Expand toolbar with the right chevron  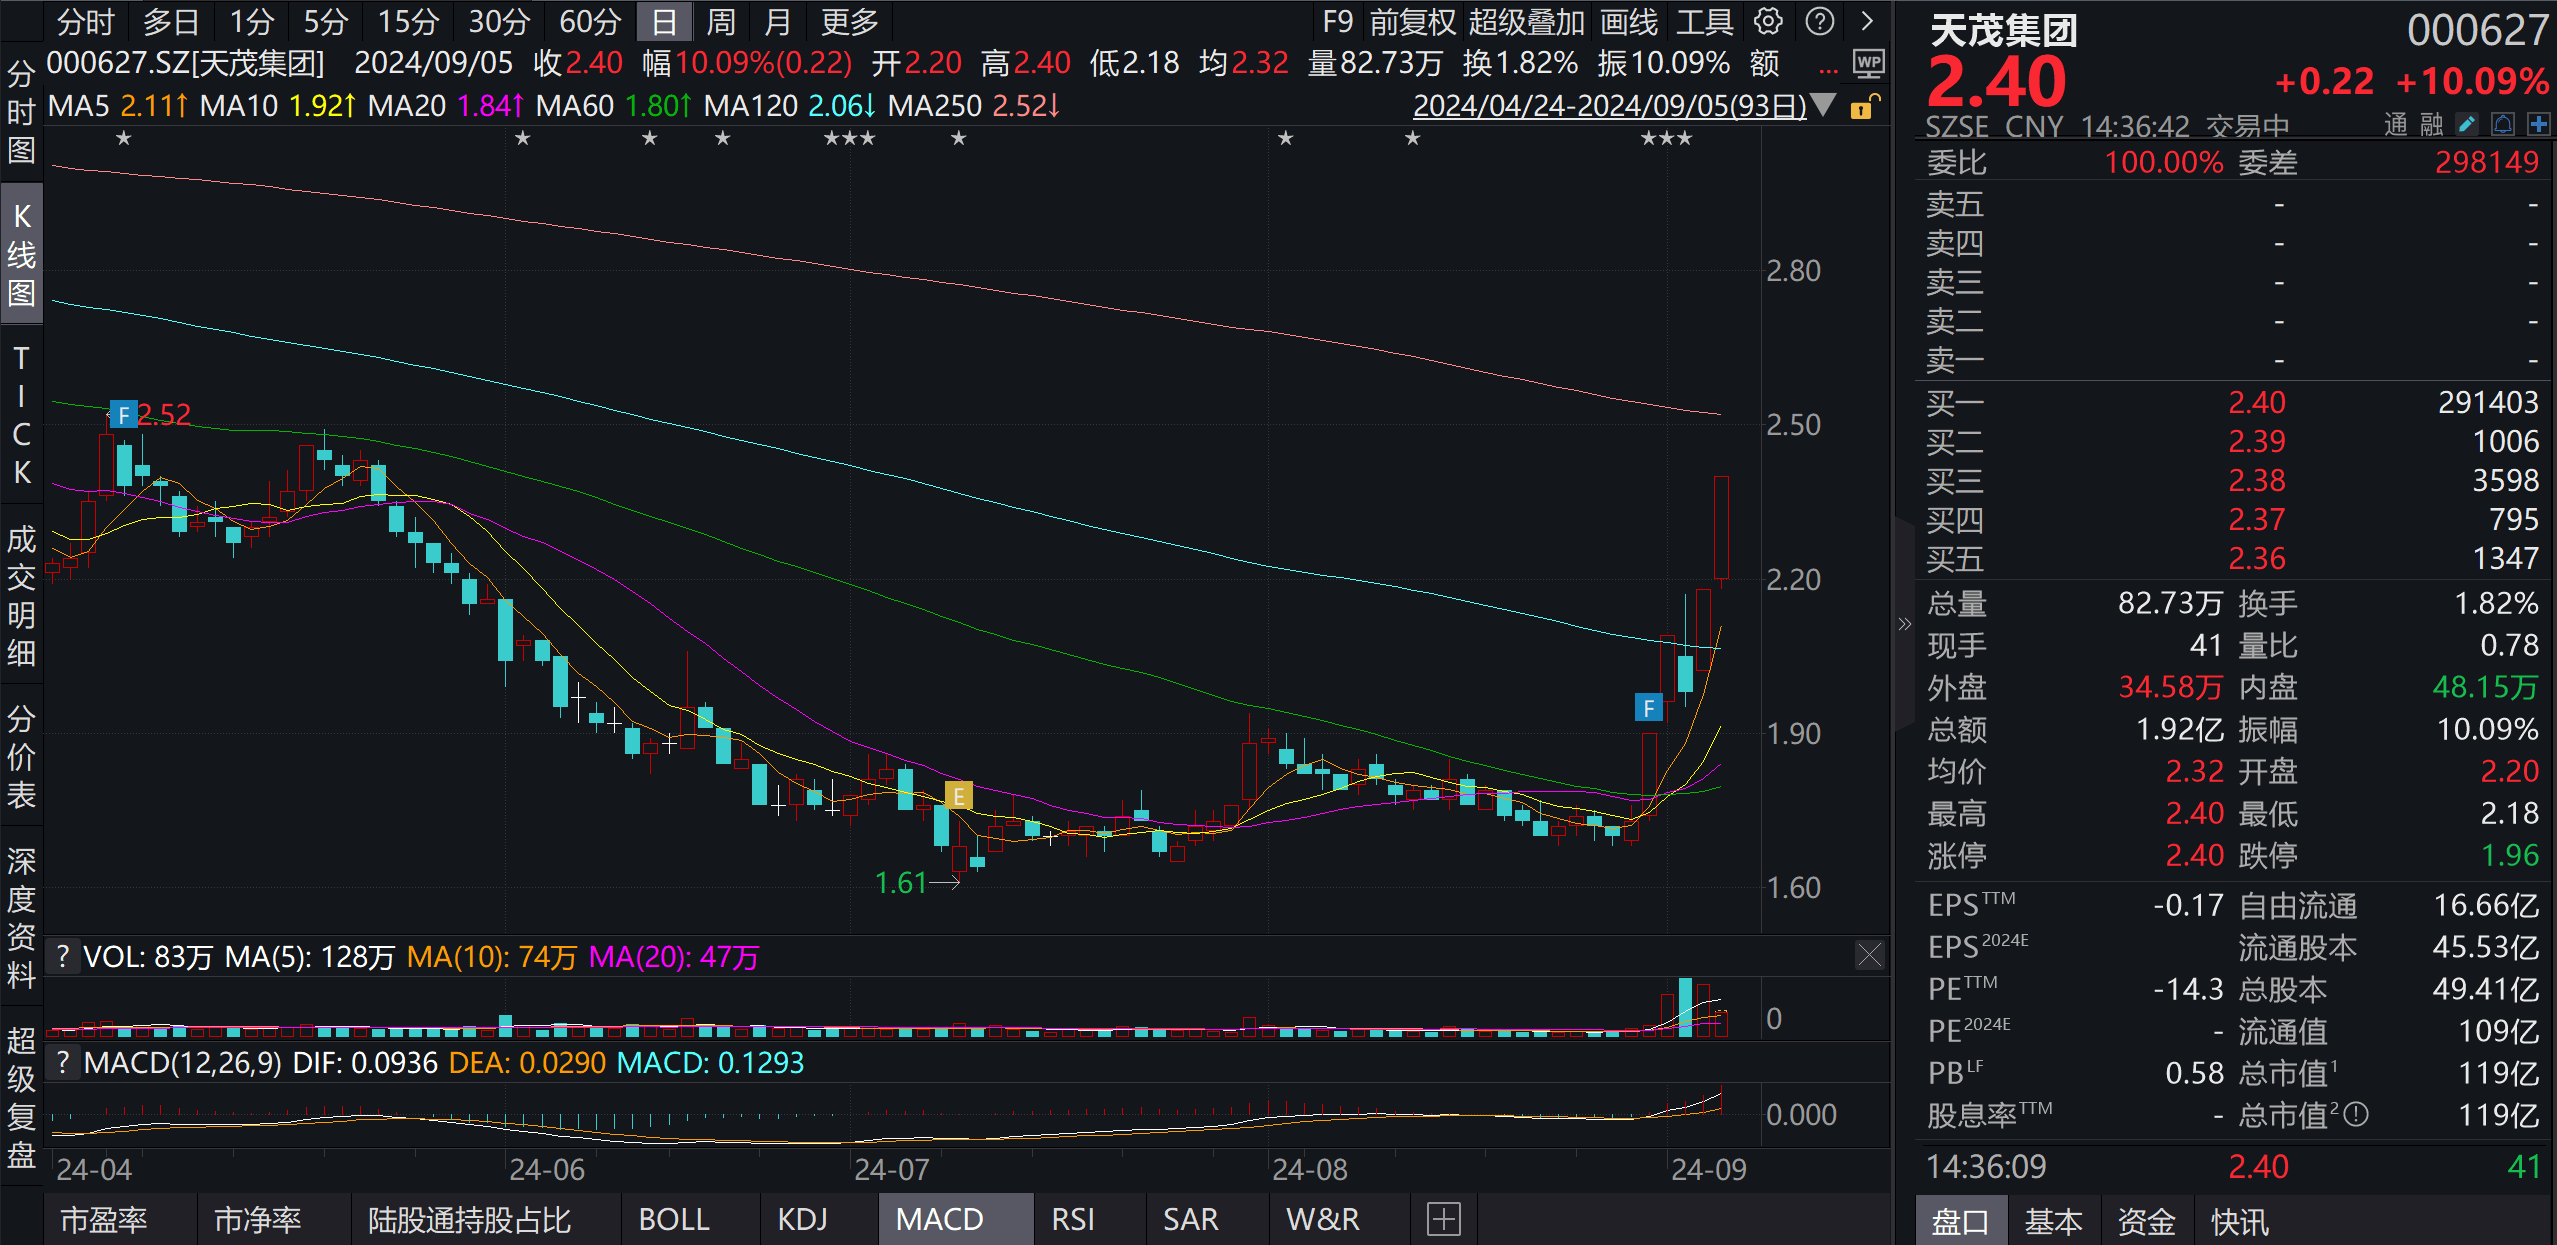coord(1867,21)
